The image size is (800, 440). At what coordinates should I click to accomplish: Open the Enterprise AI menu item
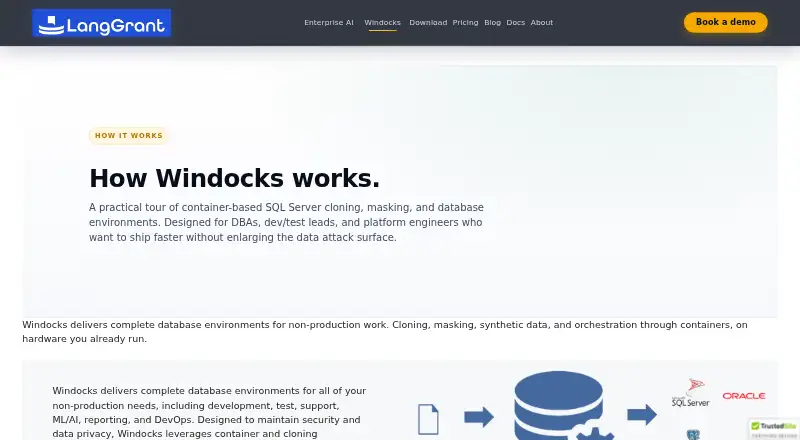tap(329, 22)
